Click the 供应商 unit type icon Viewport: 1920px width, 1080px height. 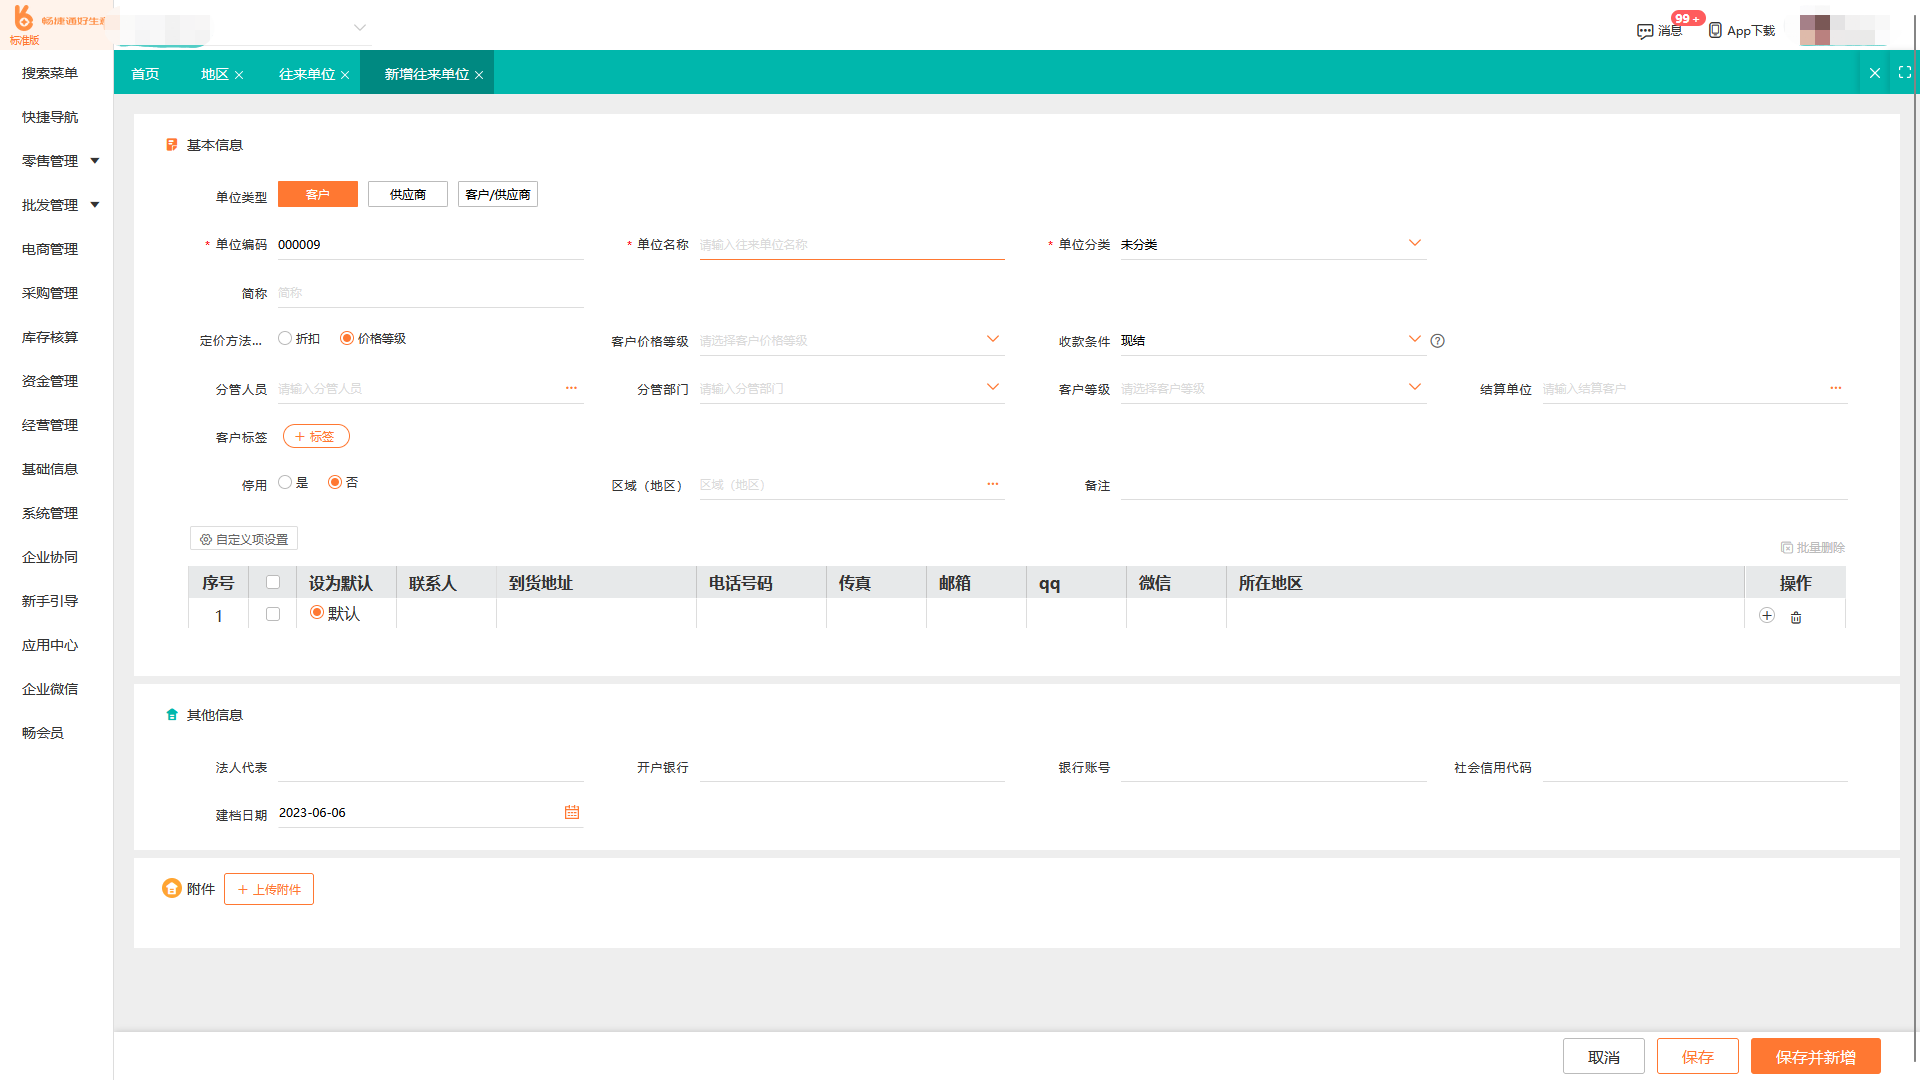405,195
